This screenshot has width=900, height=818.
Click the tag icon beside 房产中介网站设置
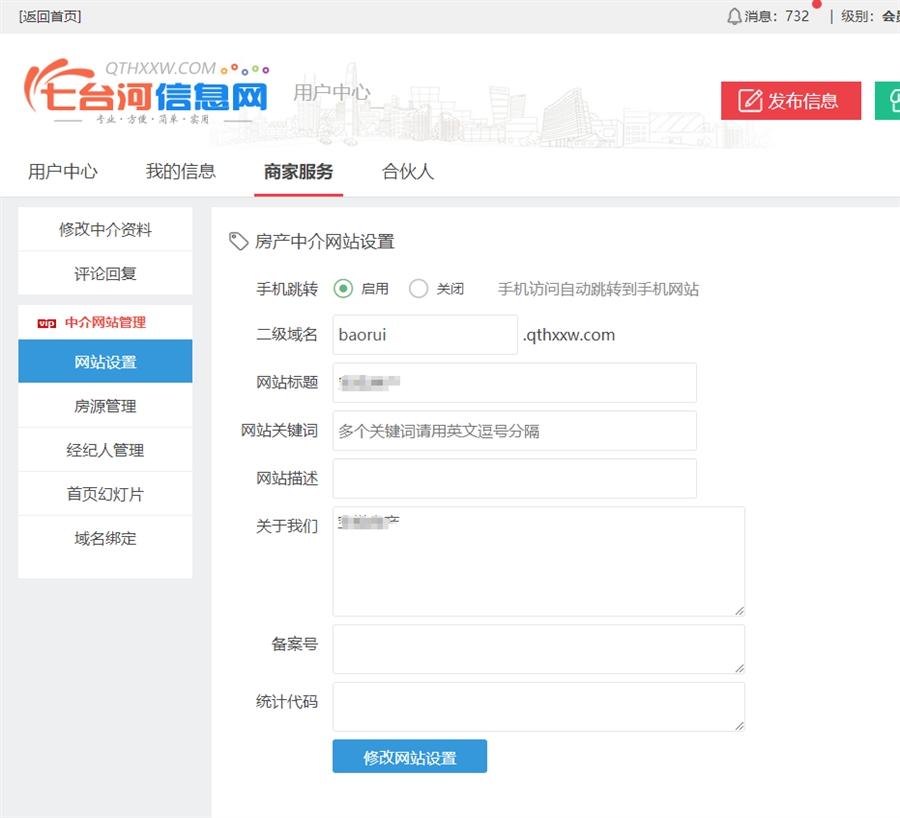coord(238,241)
